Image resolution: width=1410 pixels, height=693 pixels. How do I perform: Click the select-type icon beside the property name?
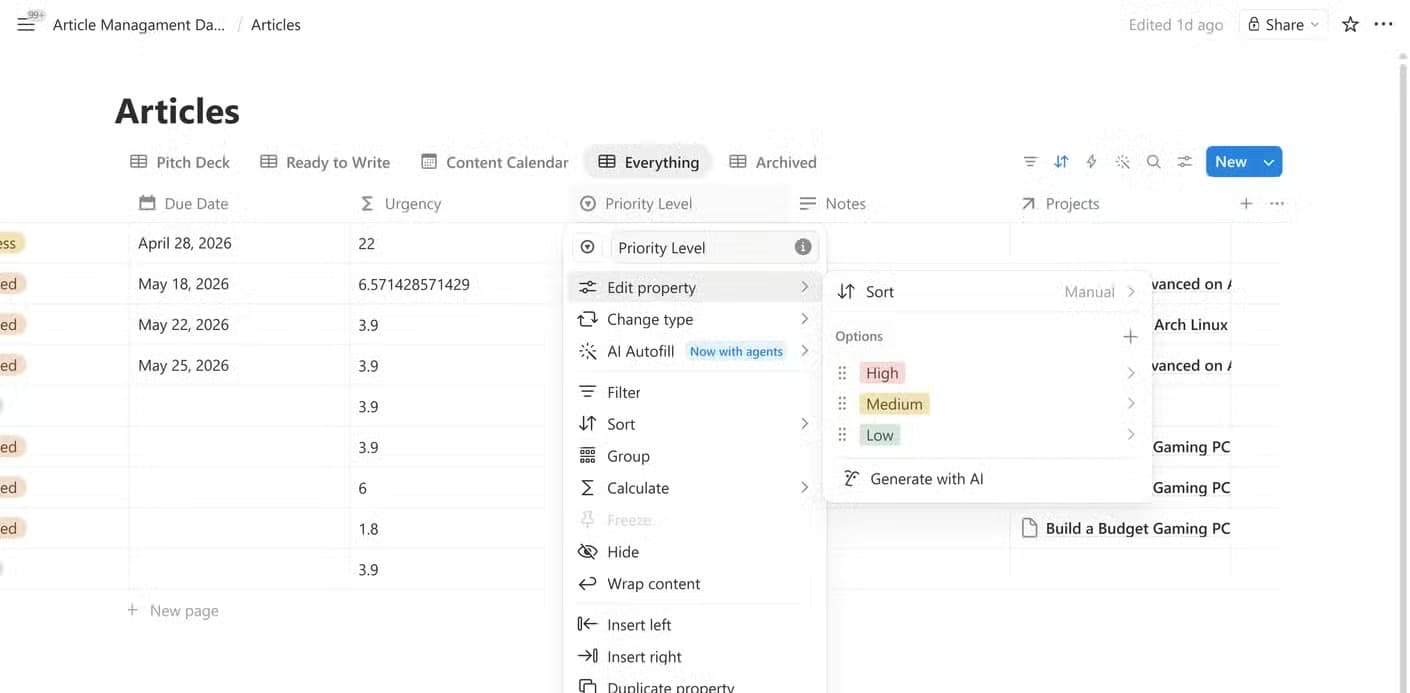point(588,247)
